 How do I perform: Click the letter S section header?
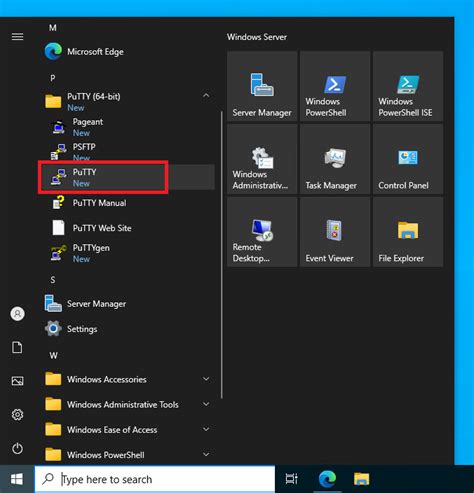point(53,280)
